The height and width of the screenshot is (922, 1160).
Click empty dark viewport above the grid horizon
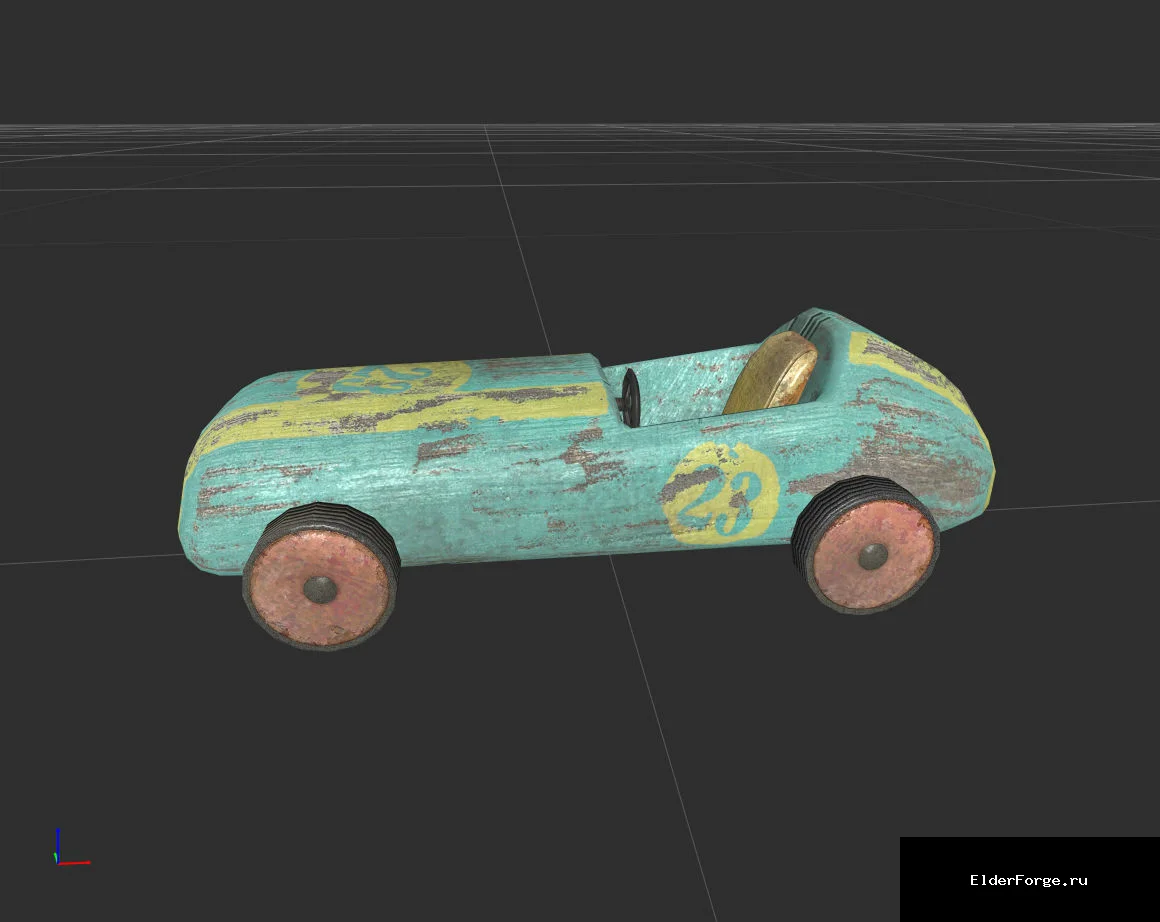point(580,60)
